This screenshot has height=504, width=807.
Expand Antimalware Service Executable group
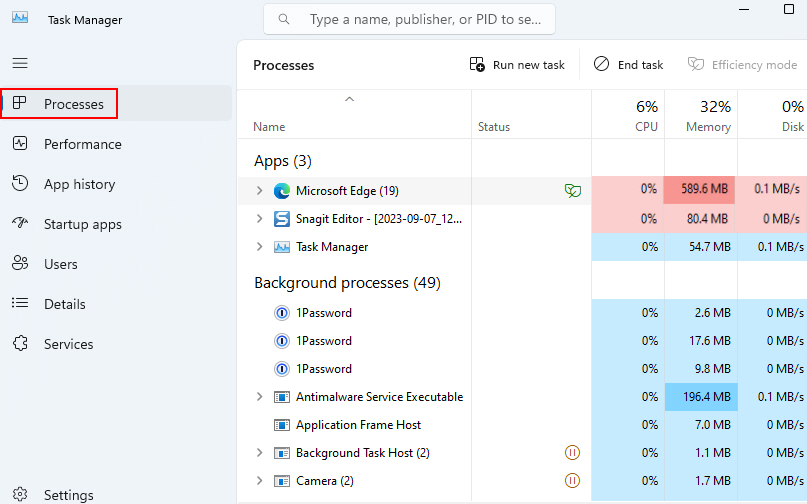point(259,396)
